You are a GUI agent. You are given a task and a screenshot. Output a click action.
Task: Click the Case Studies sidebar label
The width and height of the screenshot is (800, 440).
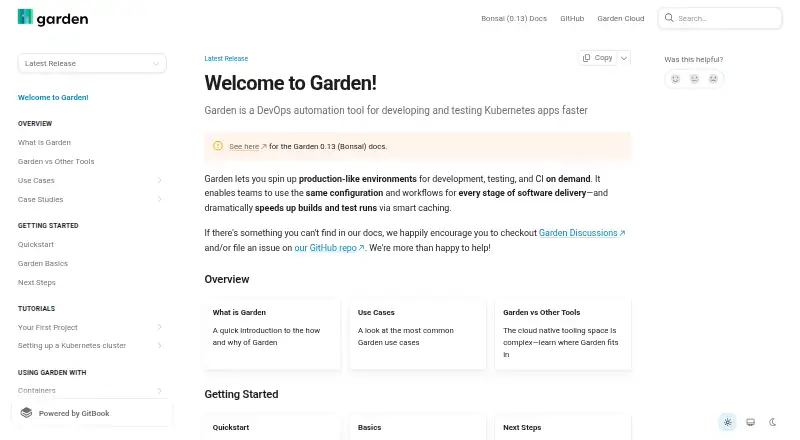coord(41,199)
